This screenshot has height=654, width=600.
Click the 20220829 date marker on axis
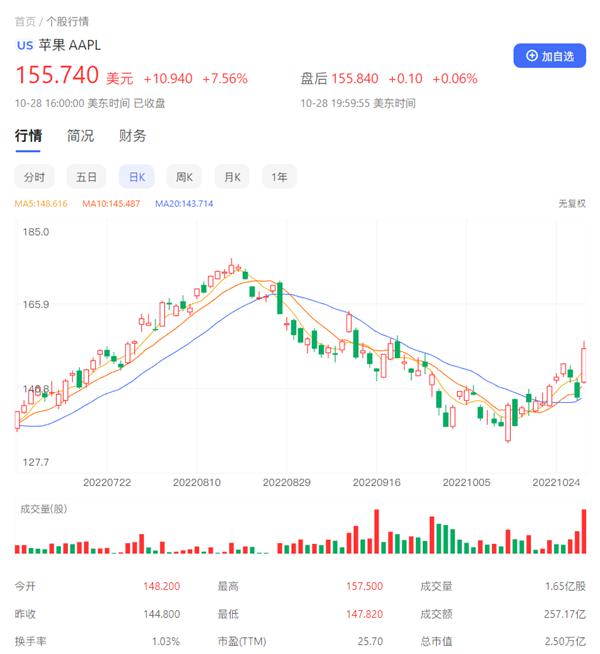[286, 482]
